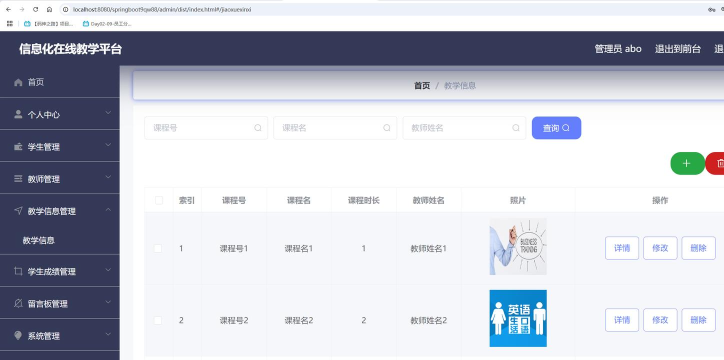The width and height of the screenshot is (724, 360).
Task: Reload the page with refresh icon
Action: (x=36, y=9)
